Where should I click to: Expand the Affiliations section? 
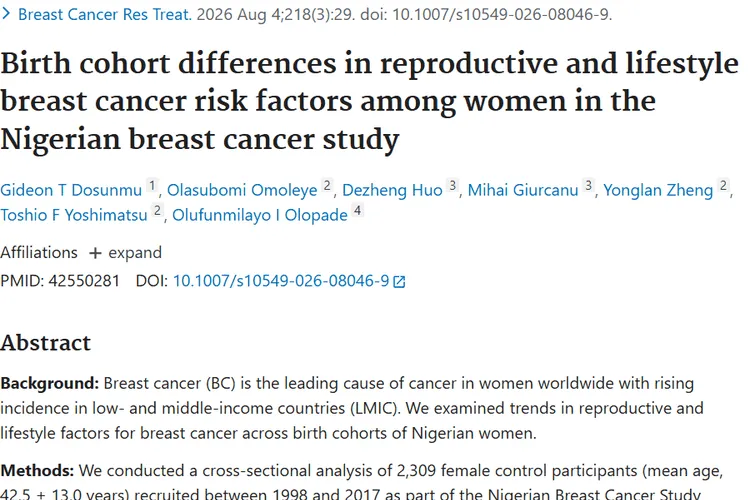[126, 253]
